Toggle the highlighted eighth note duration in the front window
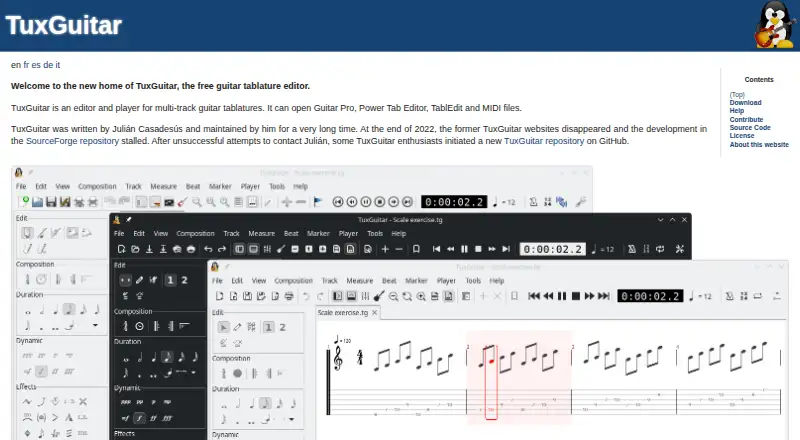The height and width of the screenshot is (440, 800). tap(265, 404)
